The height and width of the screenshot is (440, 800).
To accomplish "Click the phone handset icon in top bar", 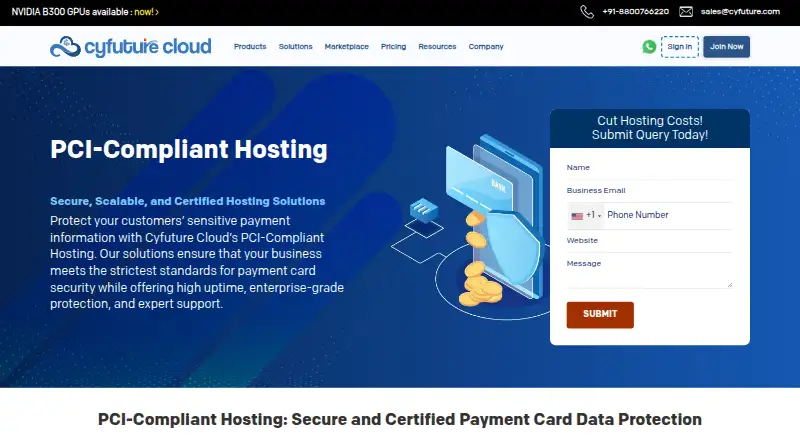I will click(587, 12).
